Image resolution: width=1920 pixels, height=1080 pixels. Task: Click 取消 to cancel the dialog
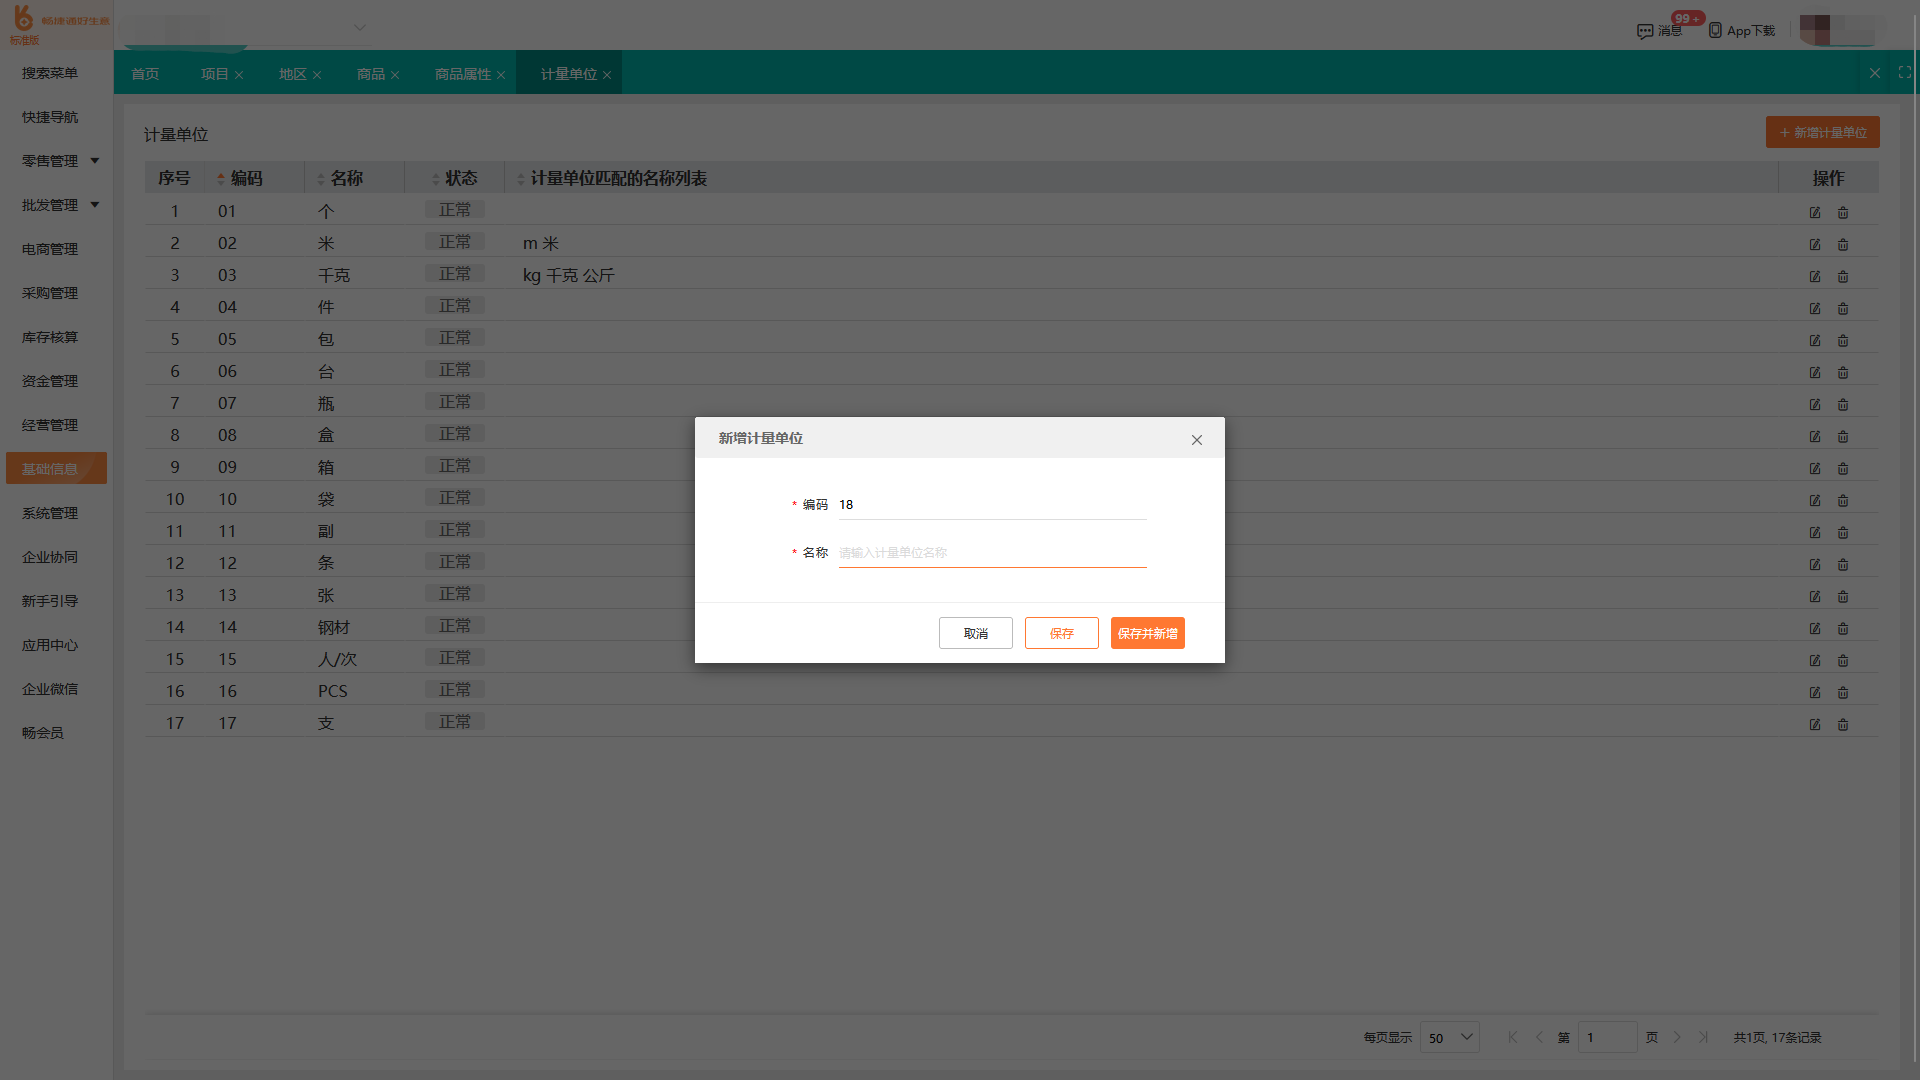976,633
